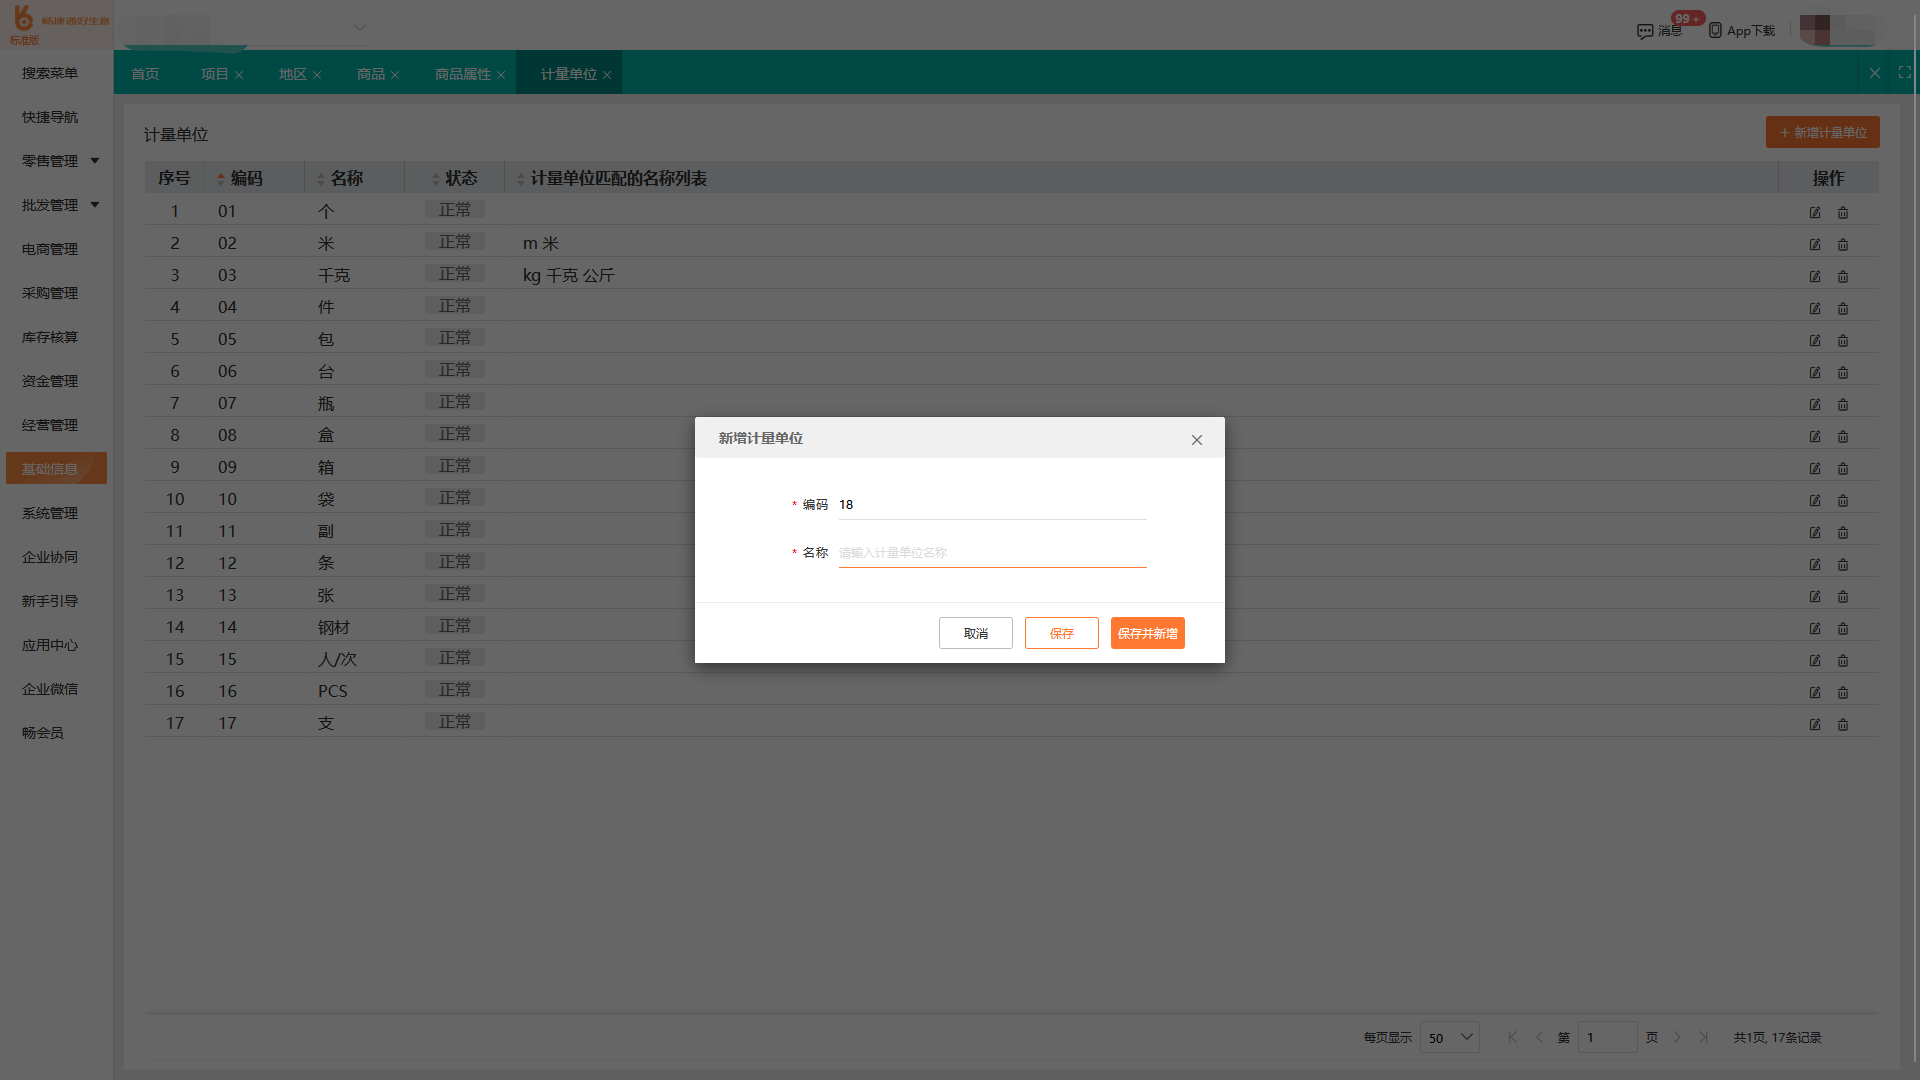Viewport: 1920px width, 1080px height.
Task: Click the delete icon for row 2
Action: [1844, 244]
